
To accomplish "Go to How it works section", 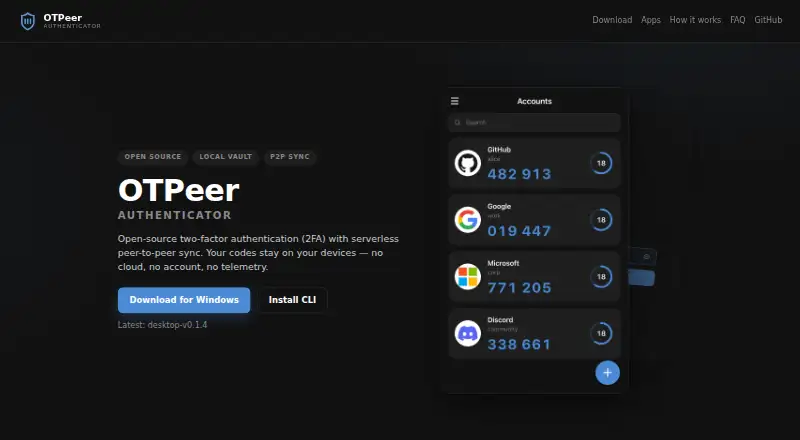I will click(695, 20).
